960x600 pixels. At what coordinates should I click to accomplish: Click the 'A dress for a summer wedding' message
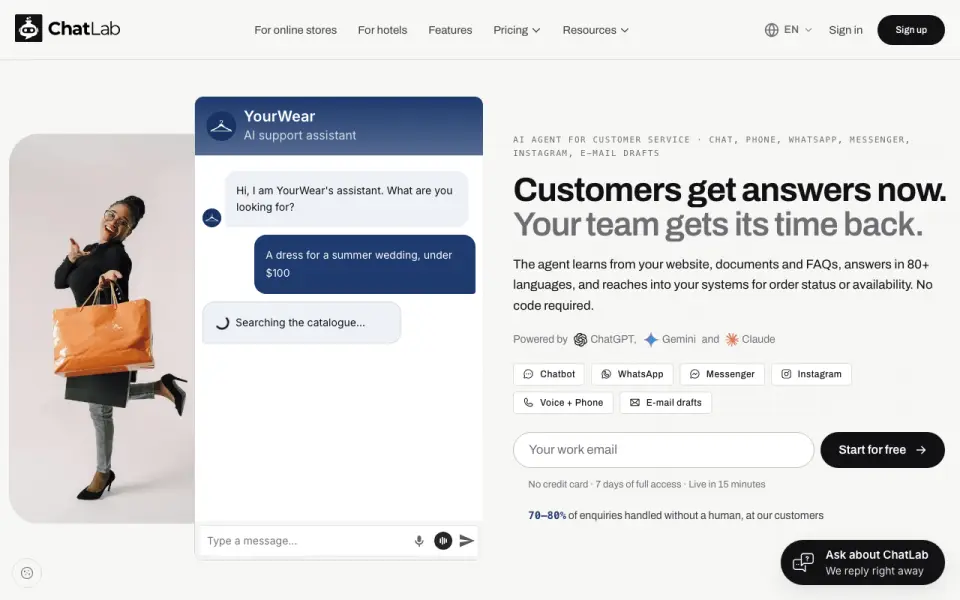[365, 264]
